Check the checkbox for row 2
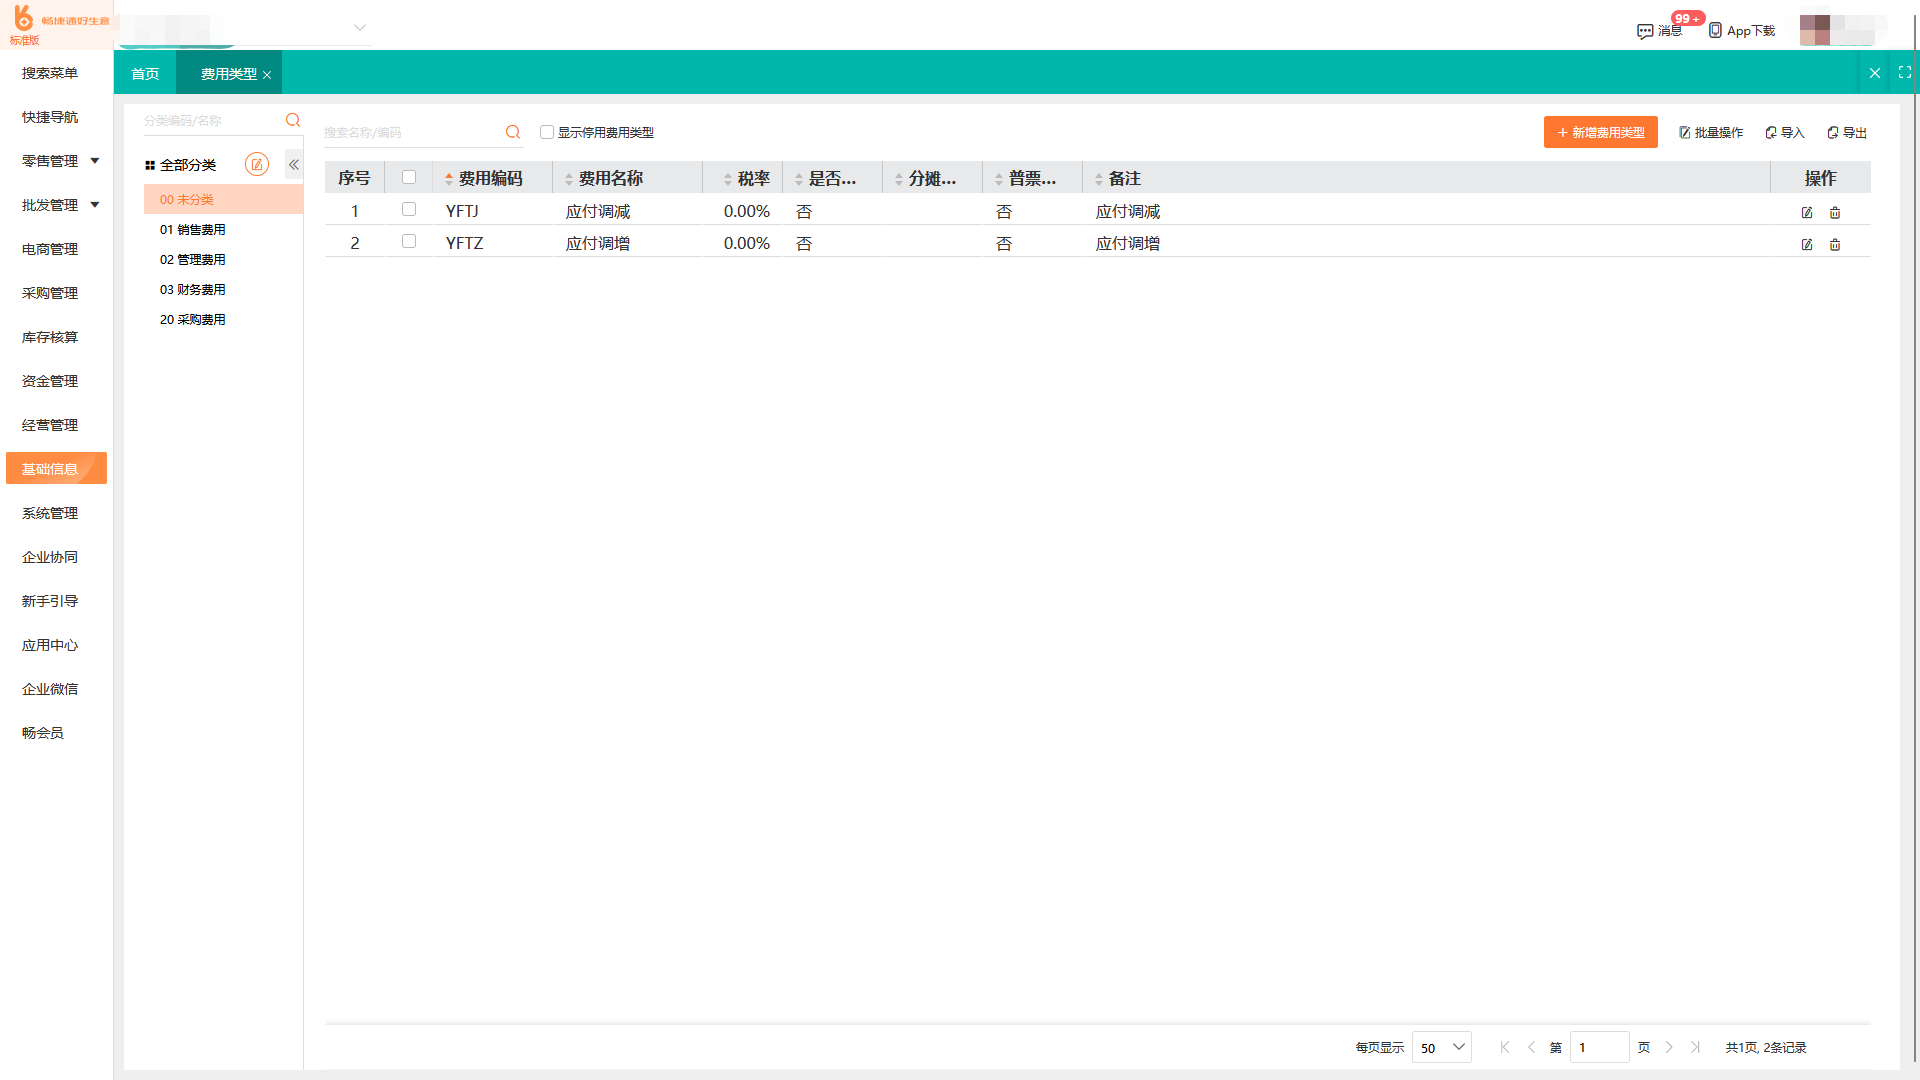 tap(409, 243)
